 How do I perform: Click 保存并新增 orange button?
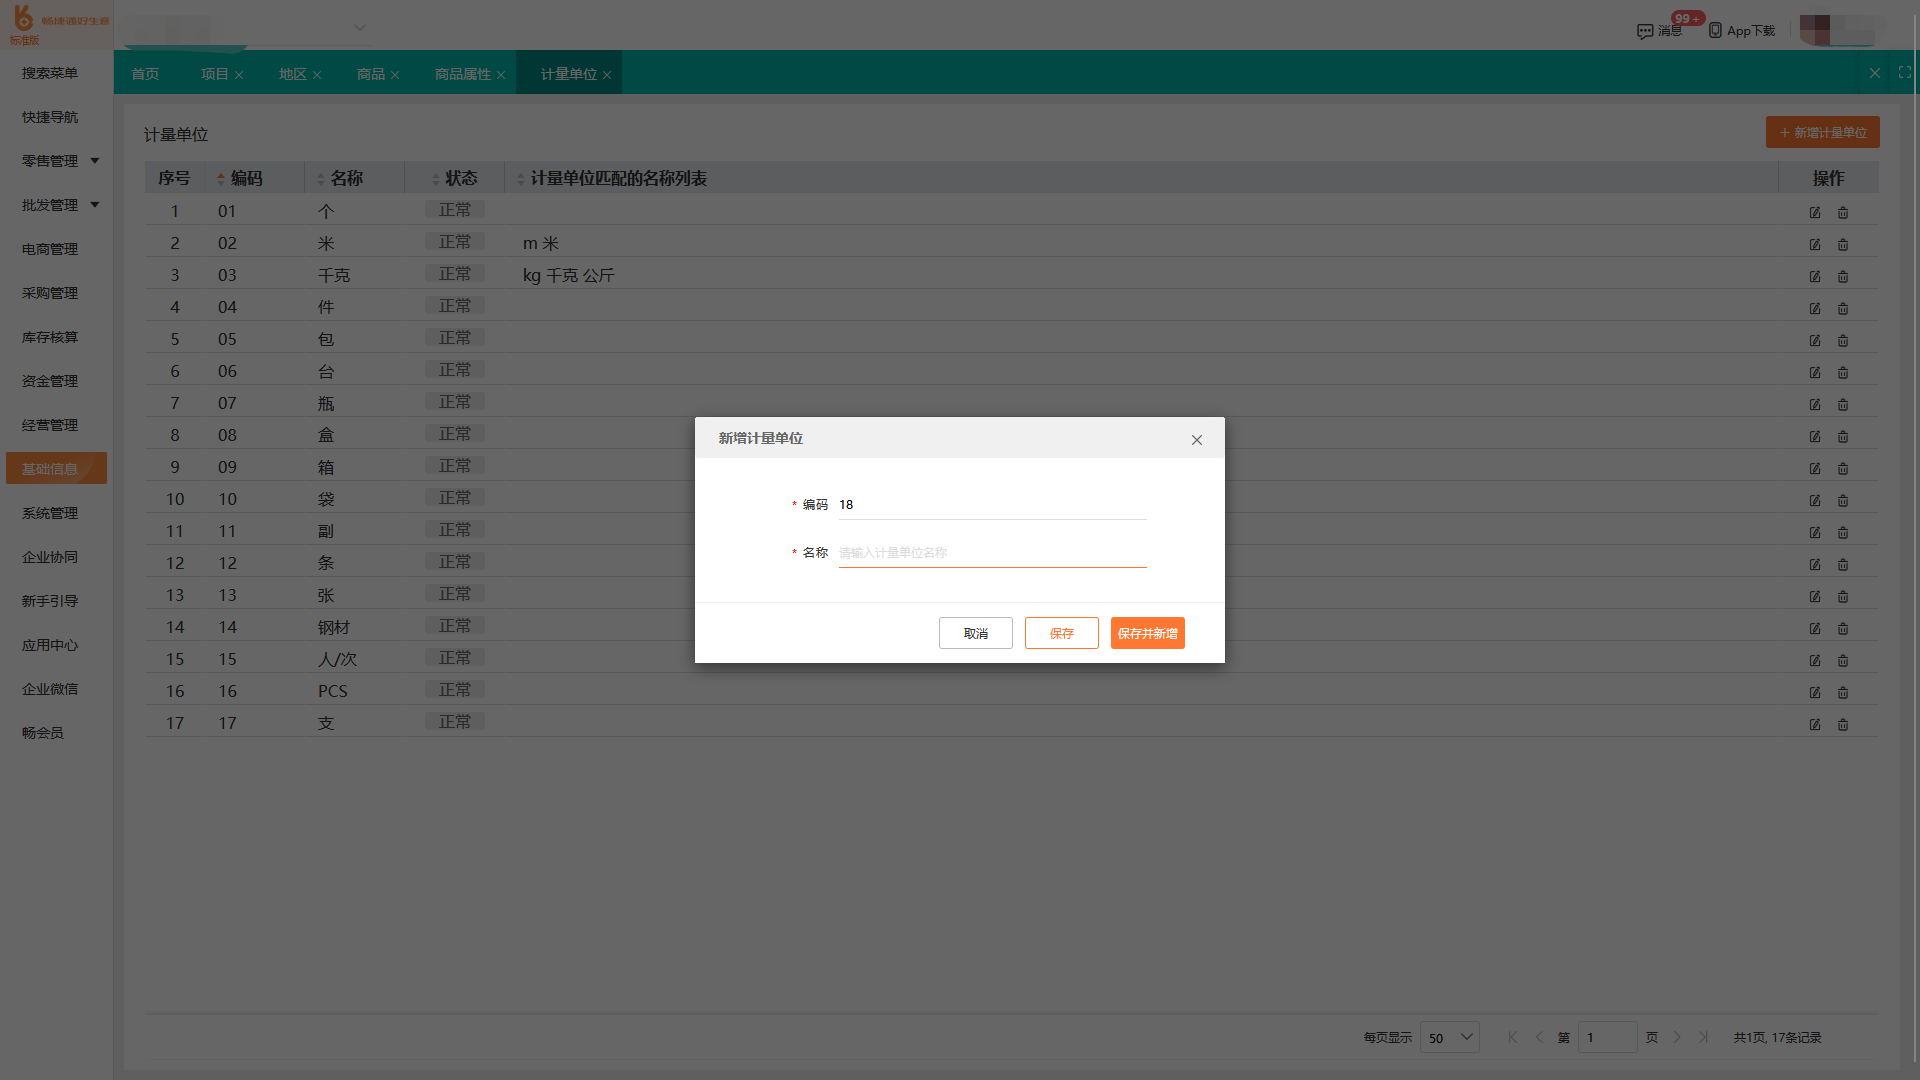pos(1146,633)
